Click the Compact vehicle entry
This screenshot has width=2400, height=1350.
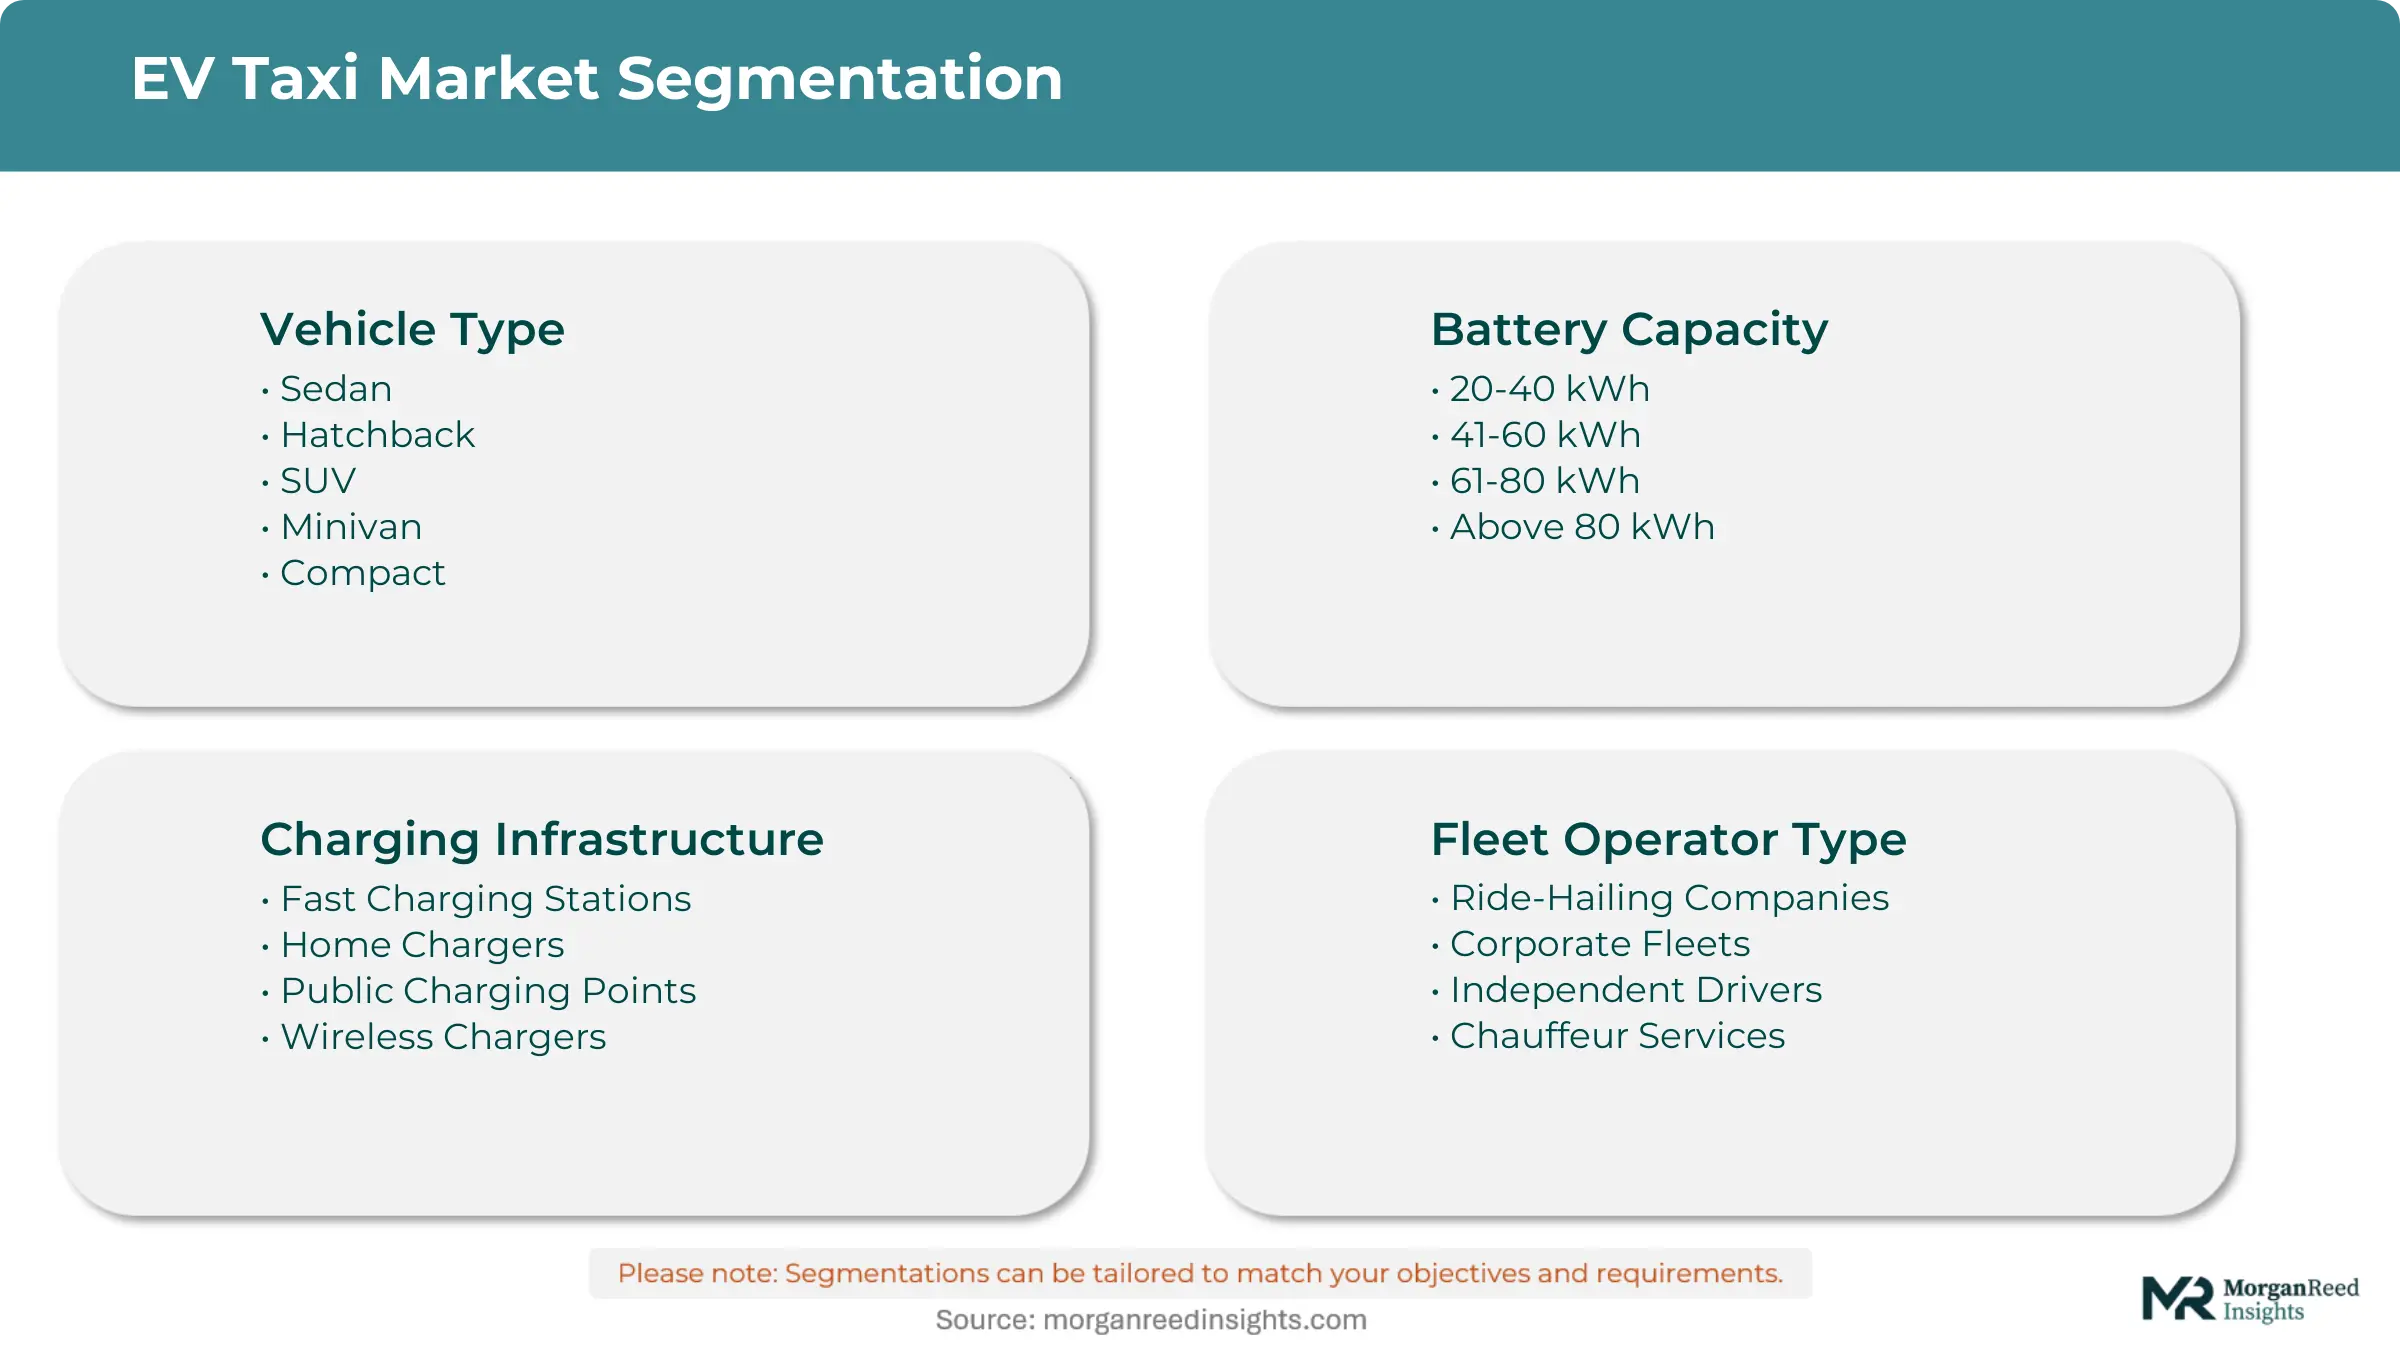click(361, 573)
